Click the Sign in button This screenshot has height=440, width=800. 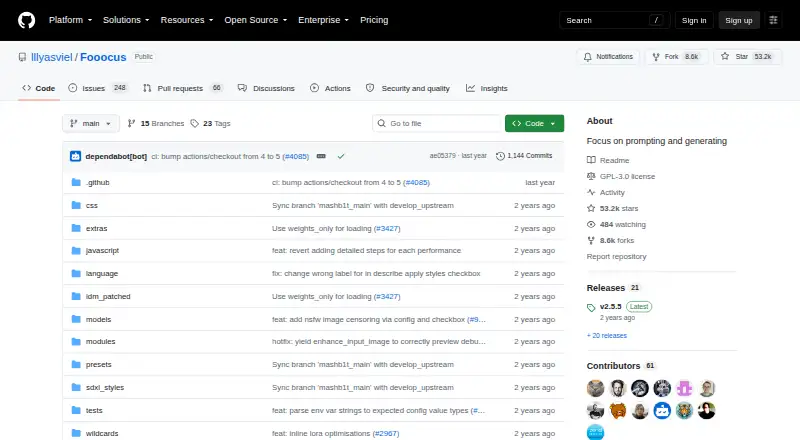click(694, 20)
